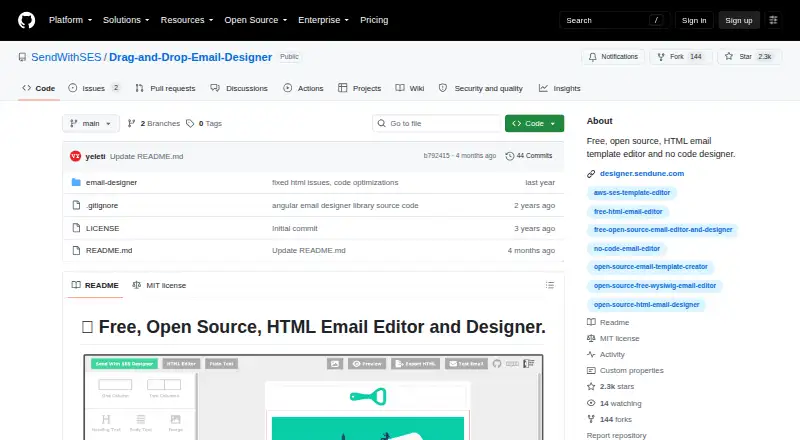This screenshot has width=800, height=440.
Task: Select the MIT license tab
Action: [x=159, y=285]
